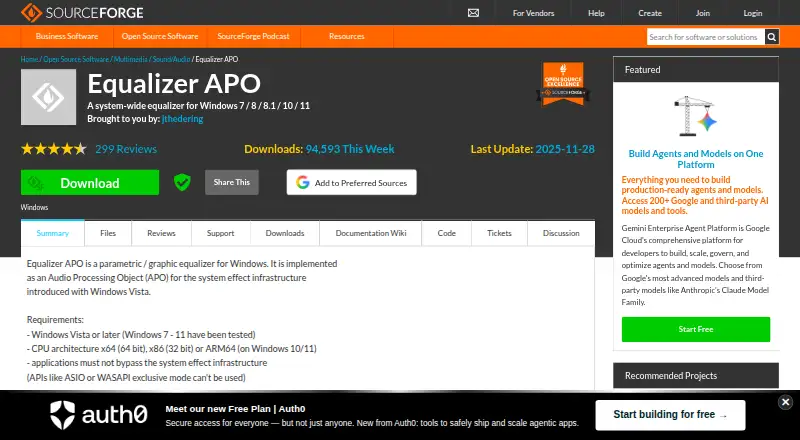Click the Equalizer APO project icon
The height and width of the screenshot is (440, 800).
48,97
